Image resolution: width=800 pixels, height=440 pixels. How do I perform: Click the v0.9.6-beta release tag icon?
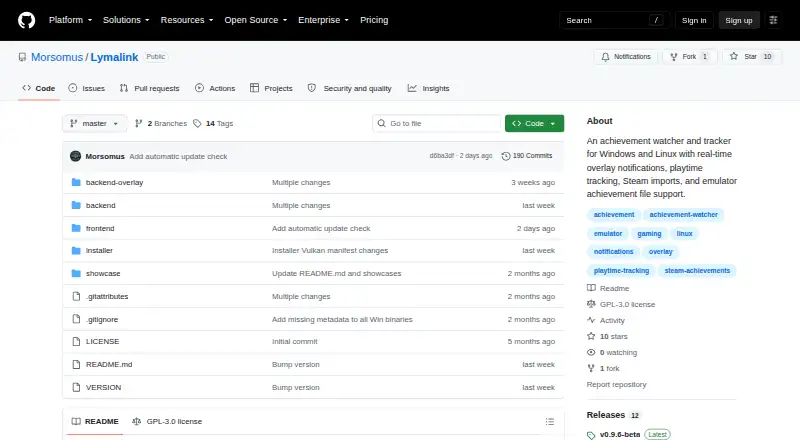[x=591, y=435]
